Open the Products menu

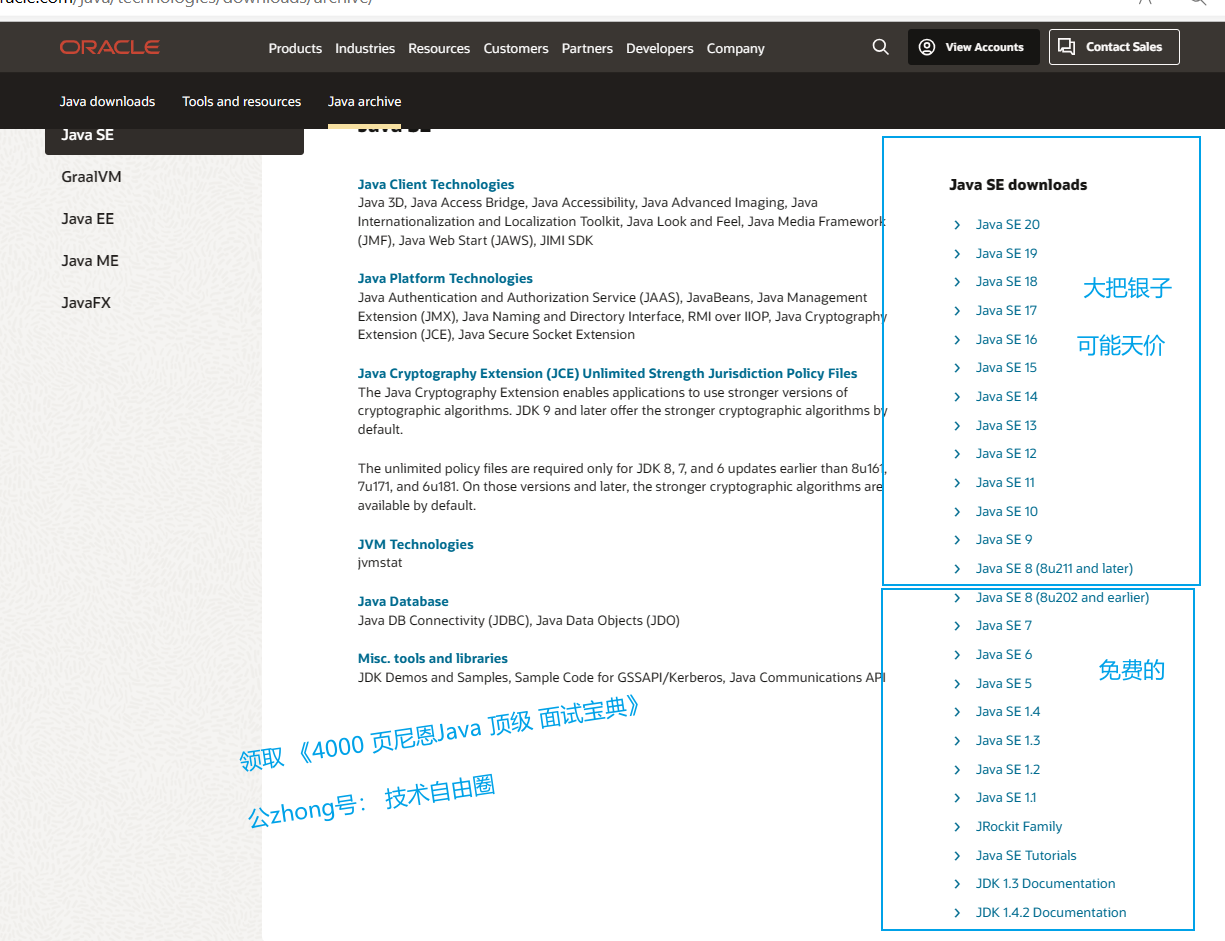pyautogui.click(x=295, y=48)
